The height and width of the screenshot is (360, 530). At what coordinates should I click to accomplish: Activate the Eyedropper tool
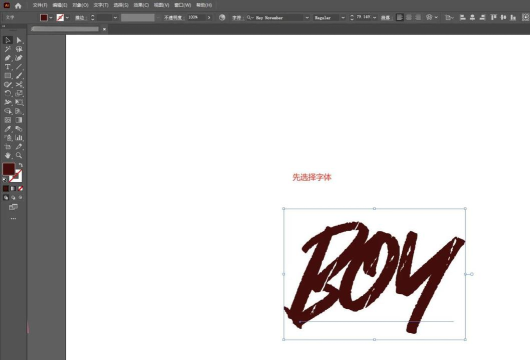(7, 129)
